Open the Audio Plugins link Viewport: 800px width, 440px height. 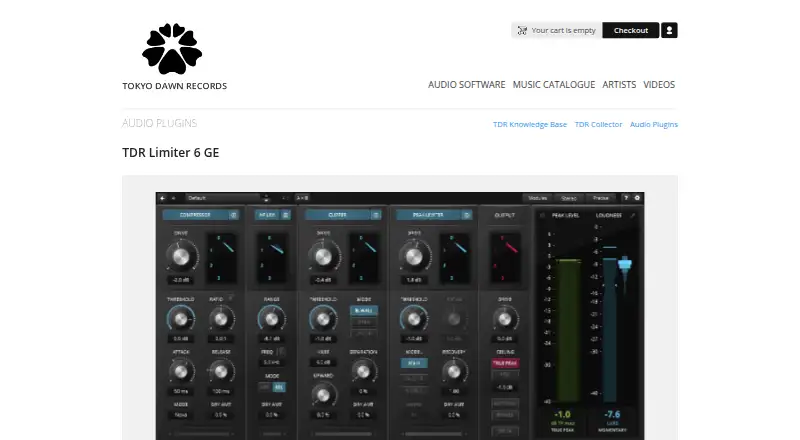[654, 125]
